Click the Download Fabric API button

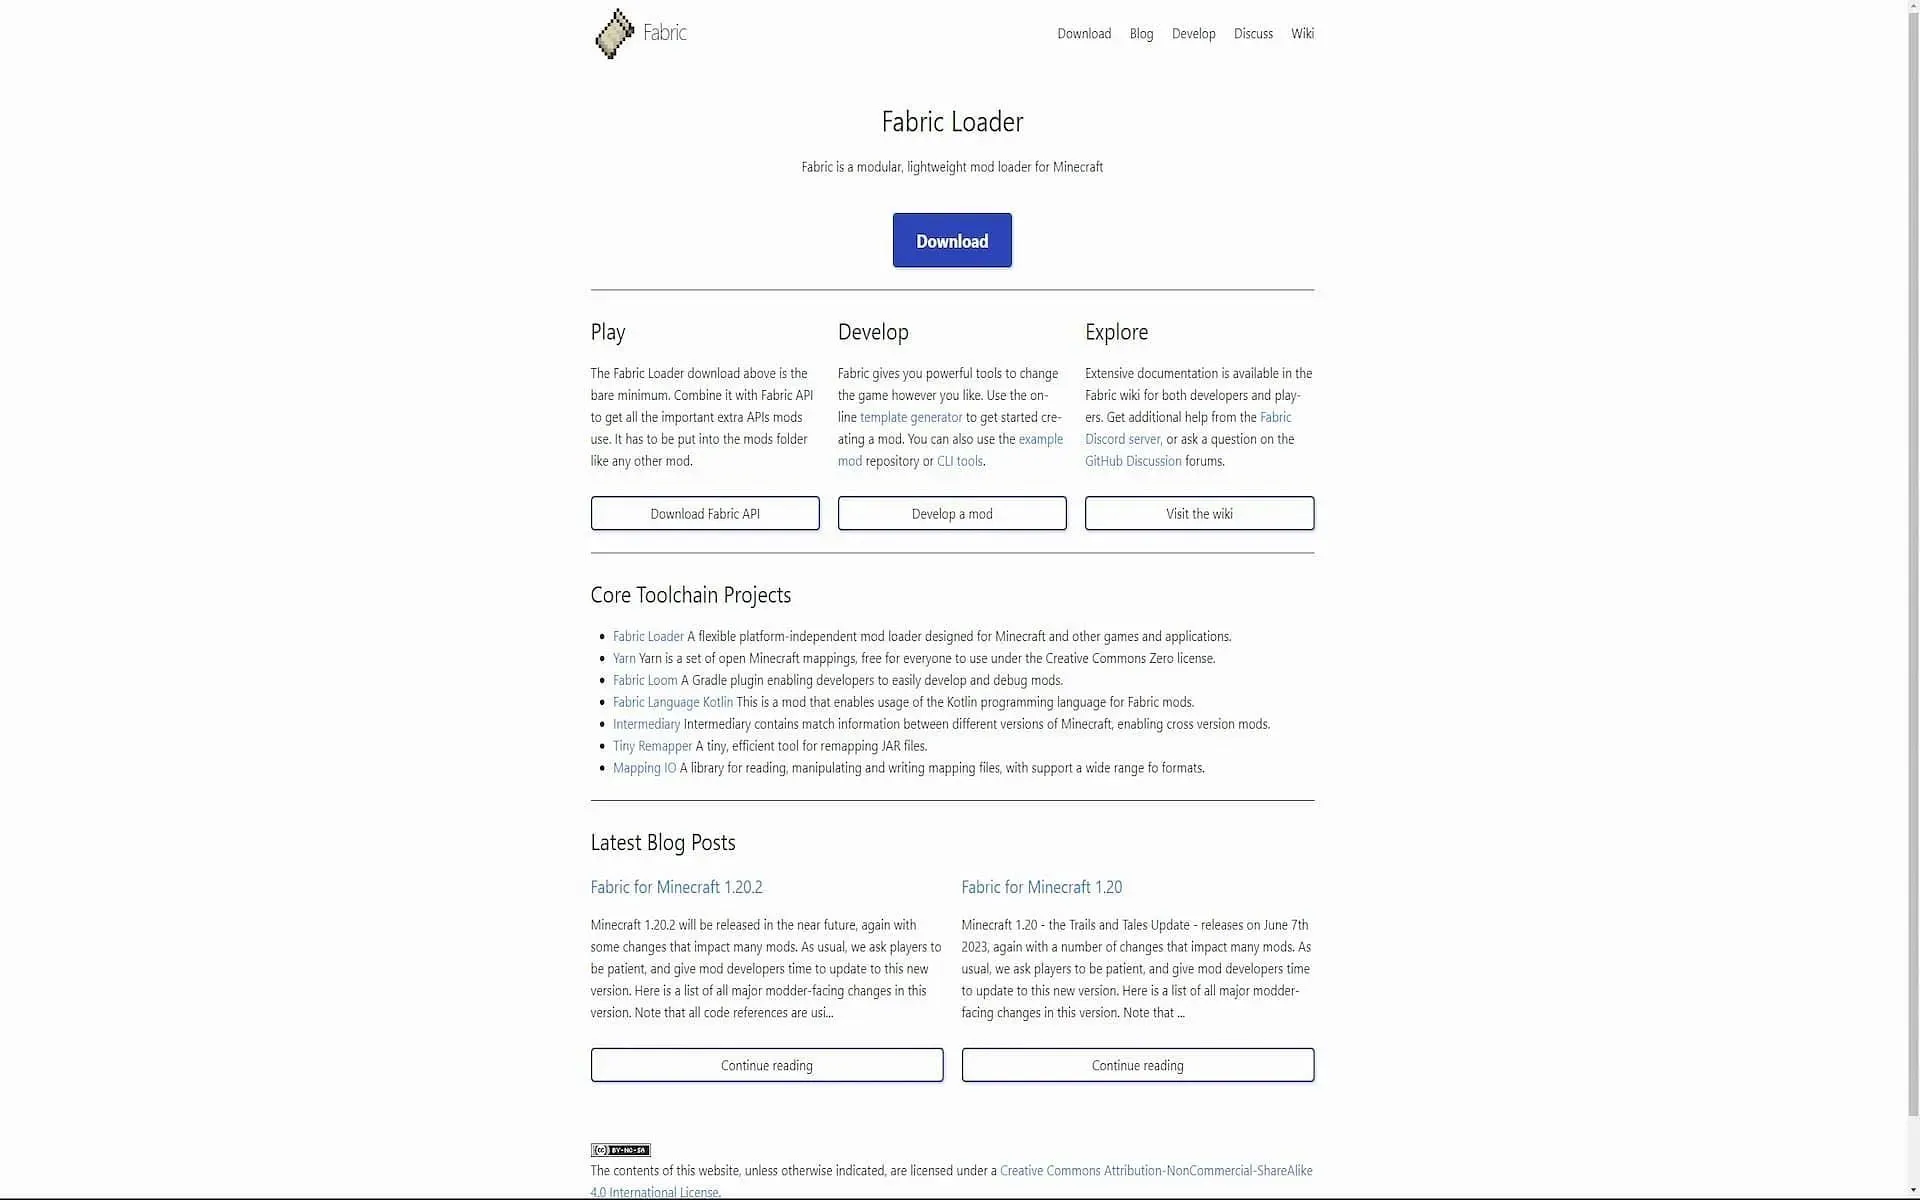point(705,513)
